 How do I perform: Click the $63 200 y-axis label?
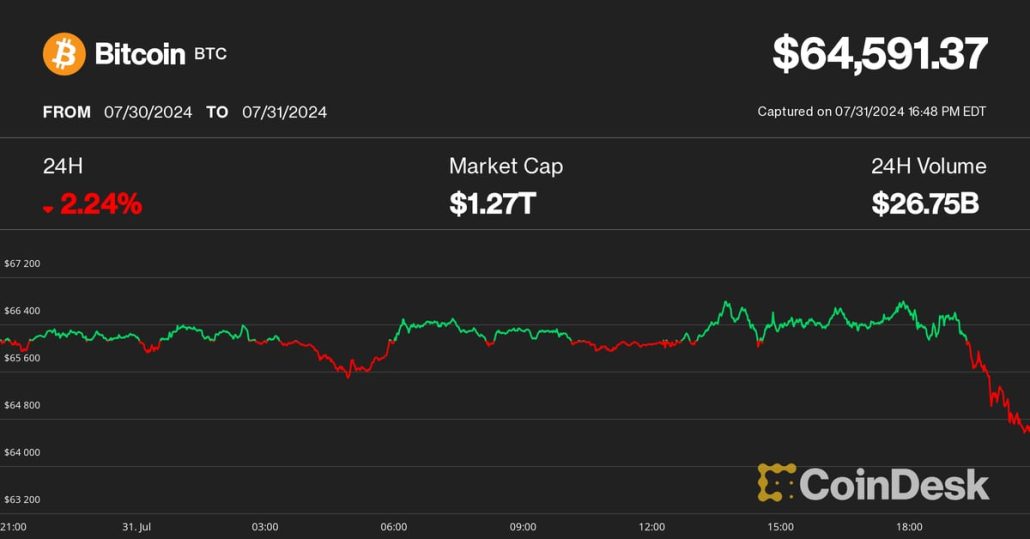tap(22, 499)
